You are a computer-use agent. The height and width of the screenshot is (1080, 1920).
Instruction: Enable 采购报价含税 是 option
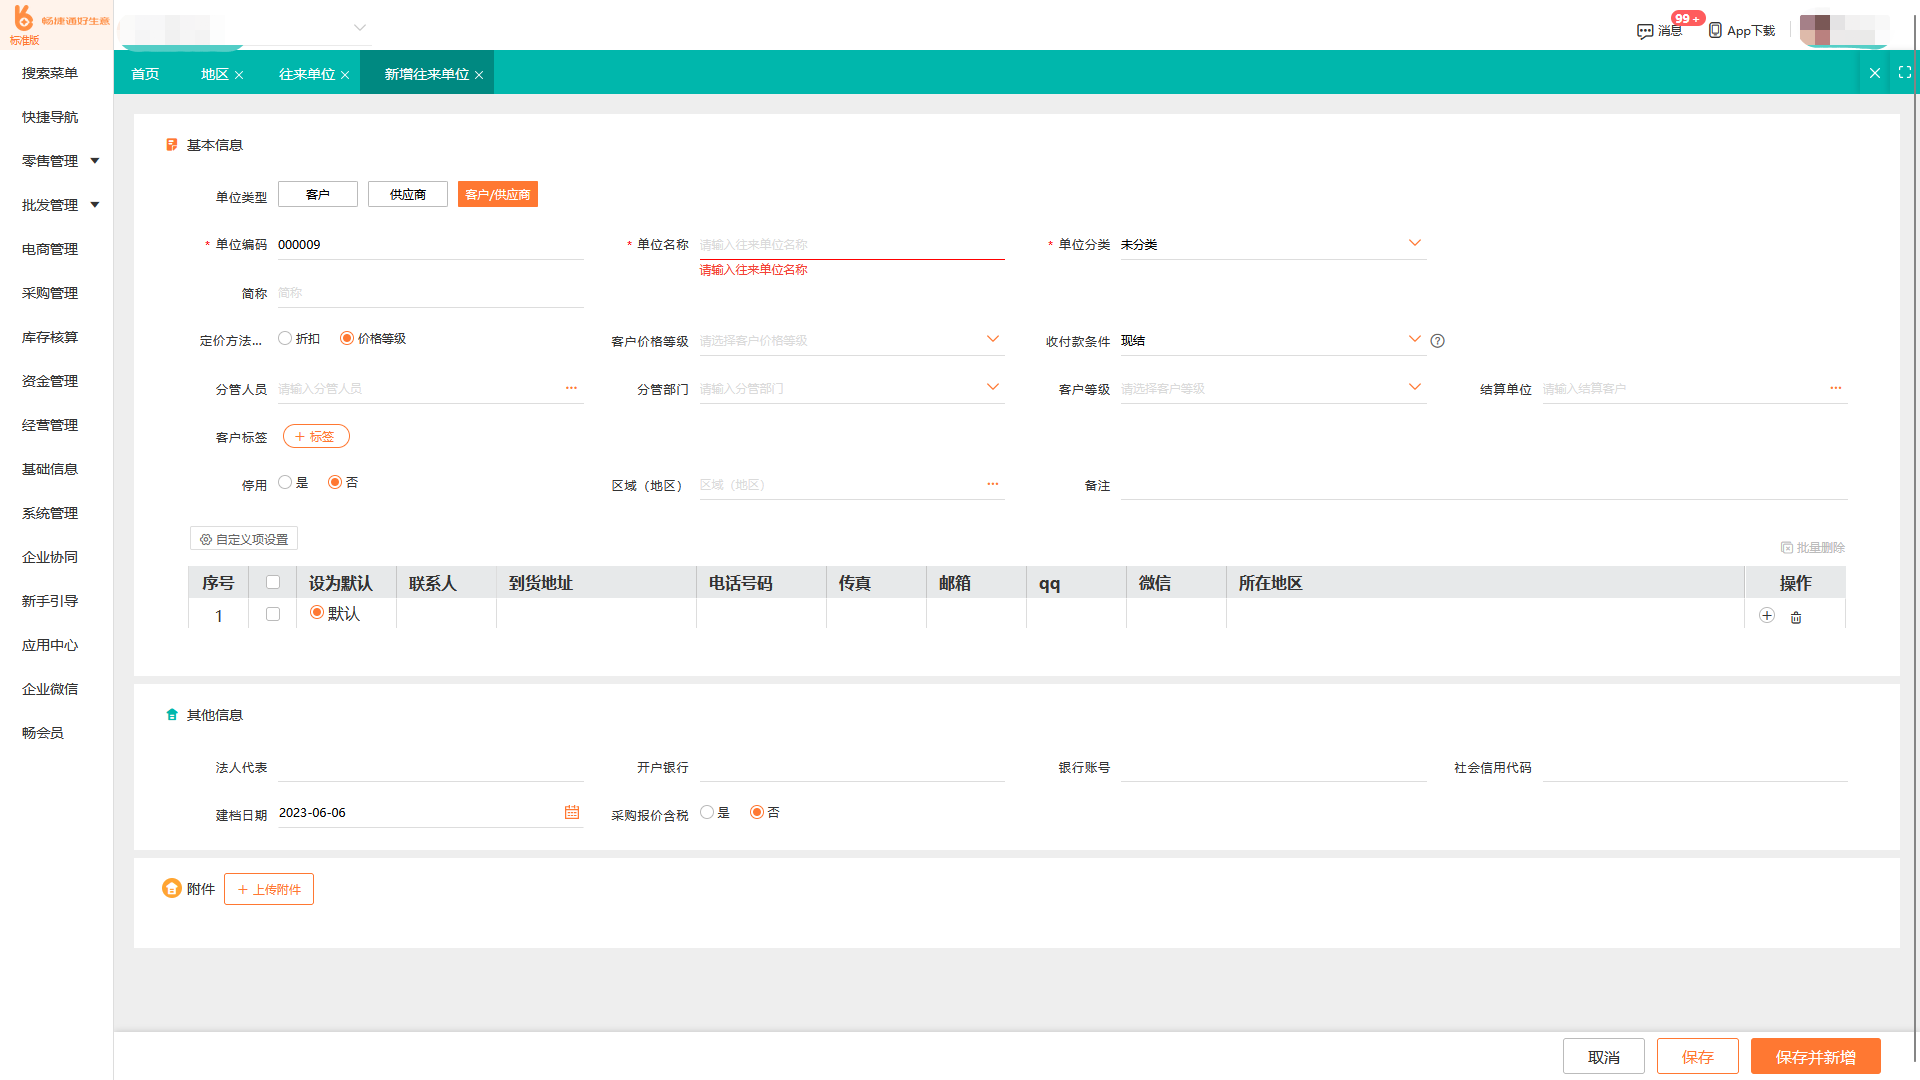(709, 812)
